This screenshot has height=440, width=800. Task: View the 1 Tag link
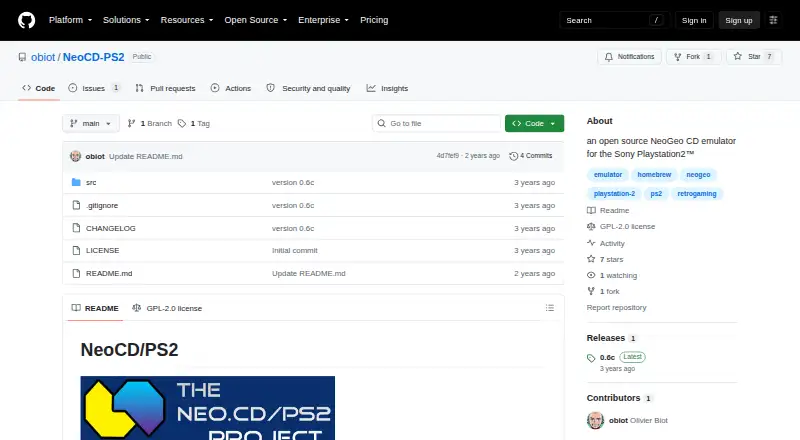click(x=194, y=124)
